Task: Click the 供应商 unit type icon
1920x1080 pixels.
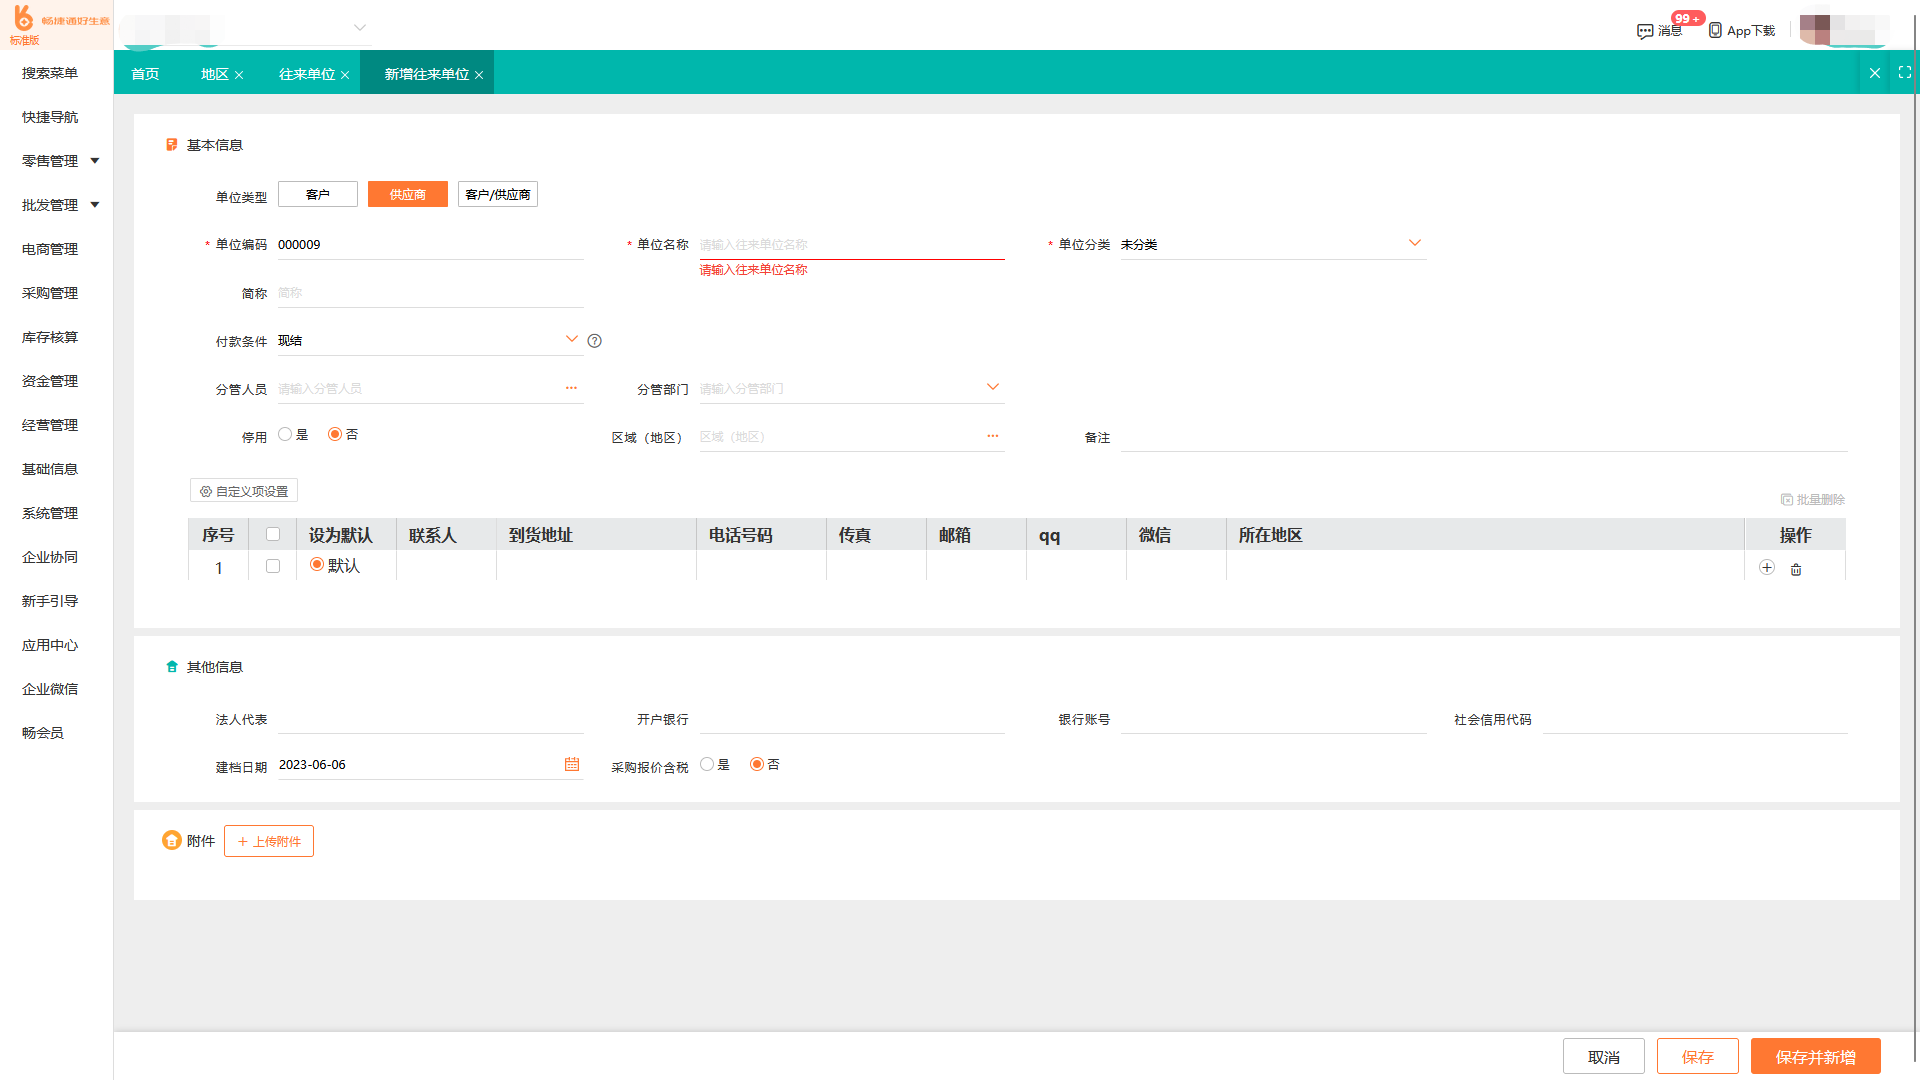Action: [406, 194]
